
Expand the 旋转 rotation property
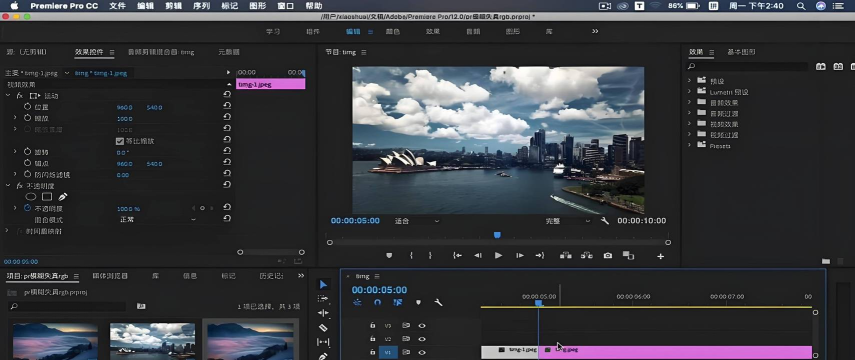coord(15,152)
